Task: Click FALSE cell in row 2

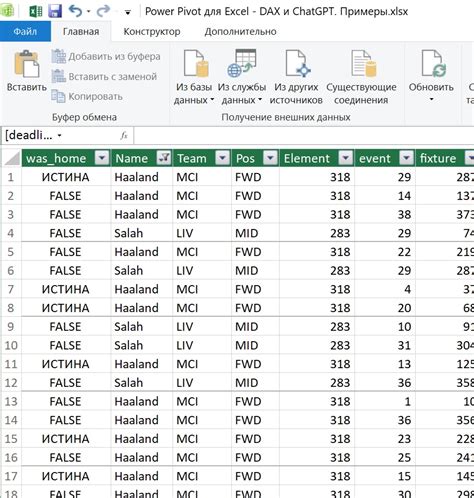Action: [66, 195]
